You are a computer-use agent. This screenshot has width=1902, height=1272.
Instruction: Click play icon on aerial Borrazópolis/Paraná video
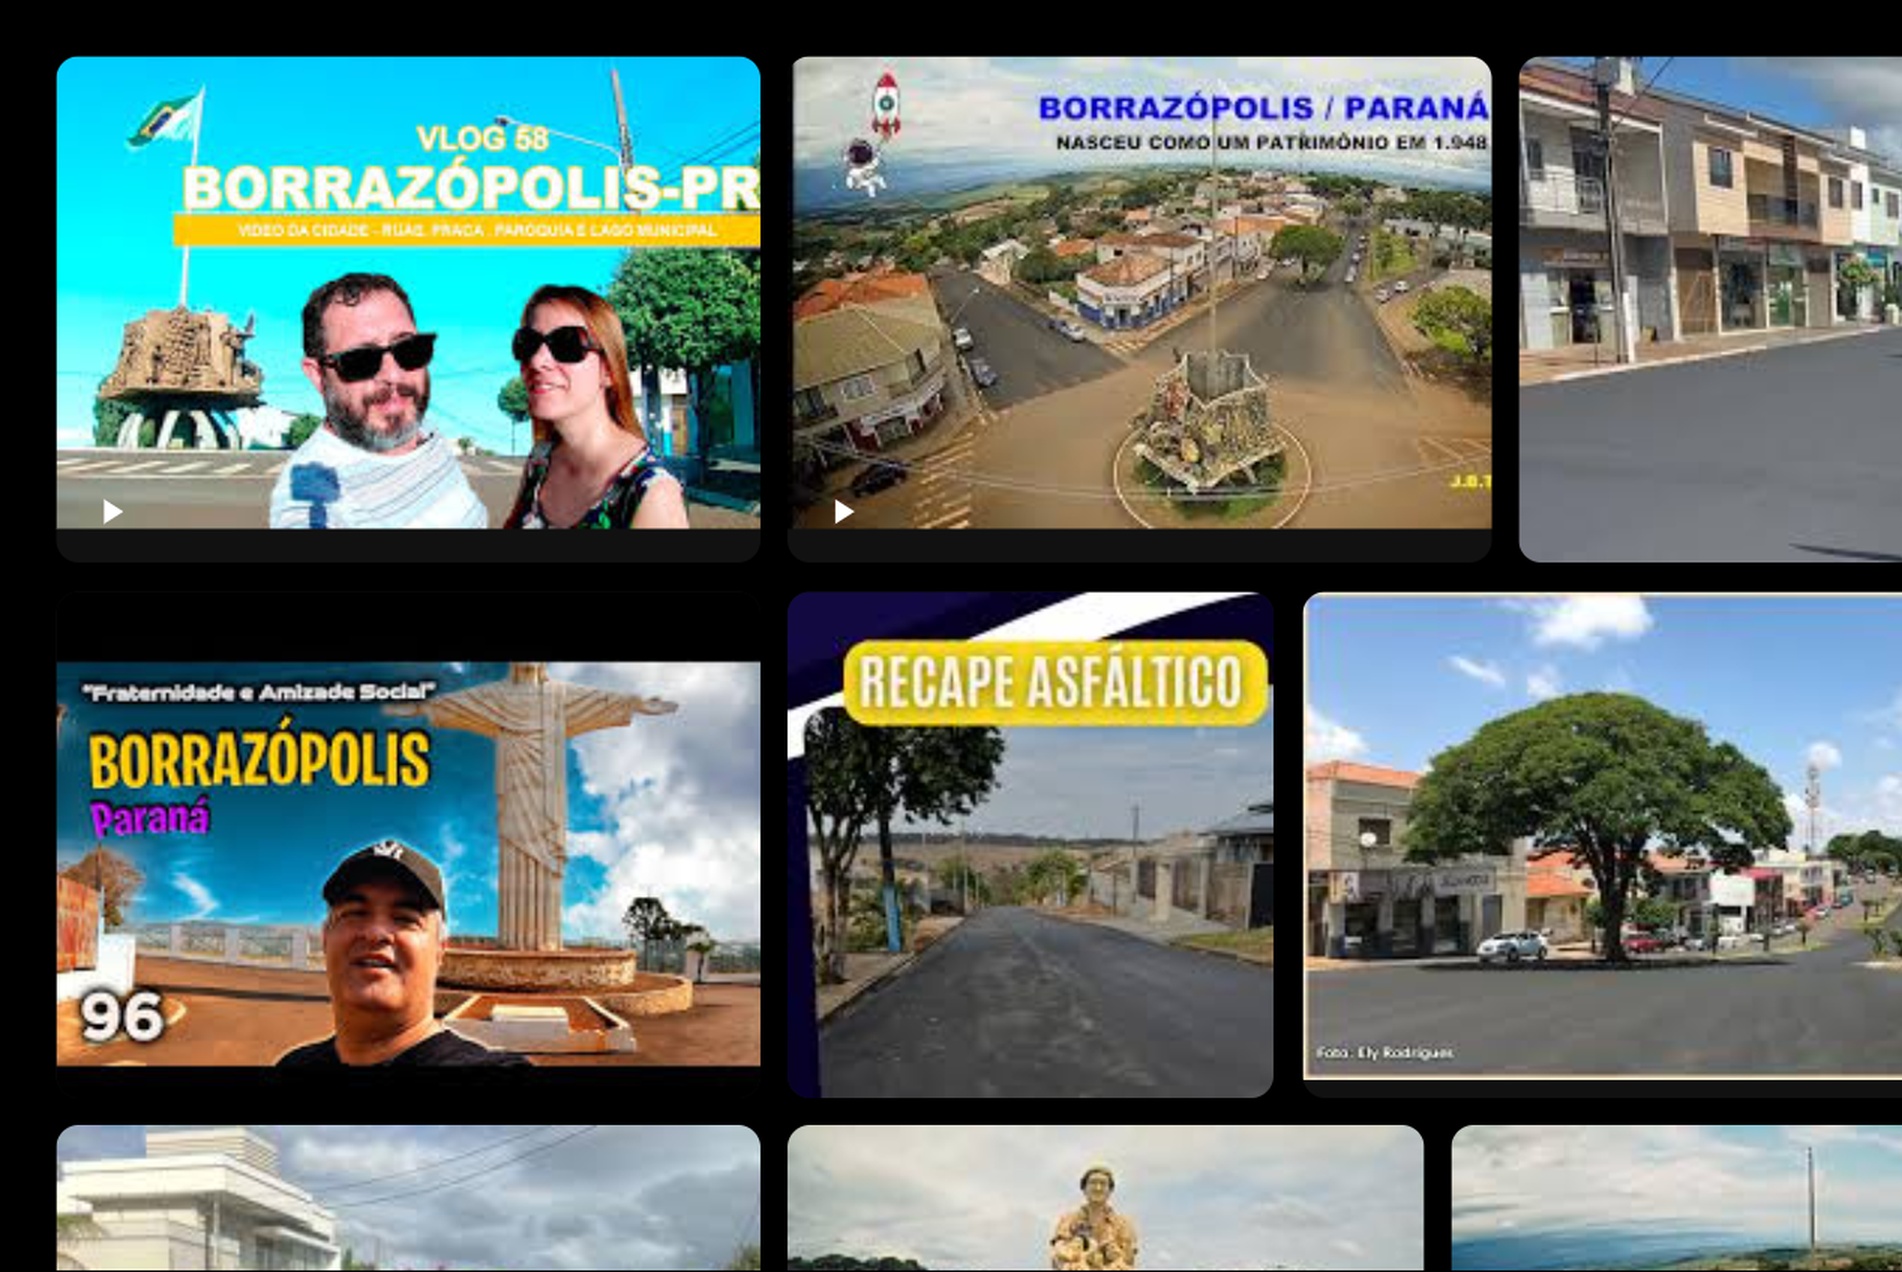pos(843,512)
